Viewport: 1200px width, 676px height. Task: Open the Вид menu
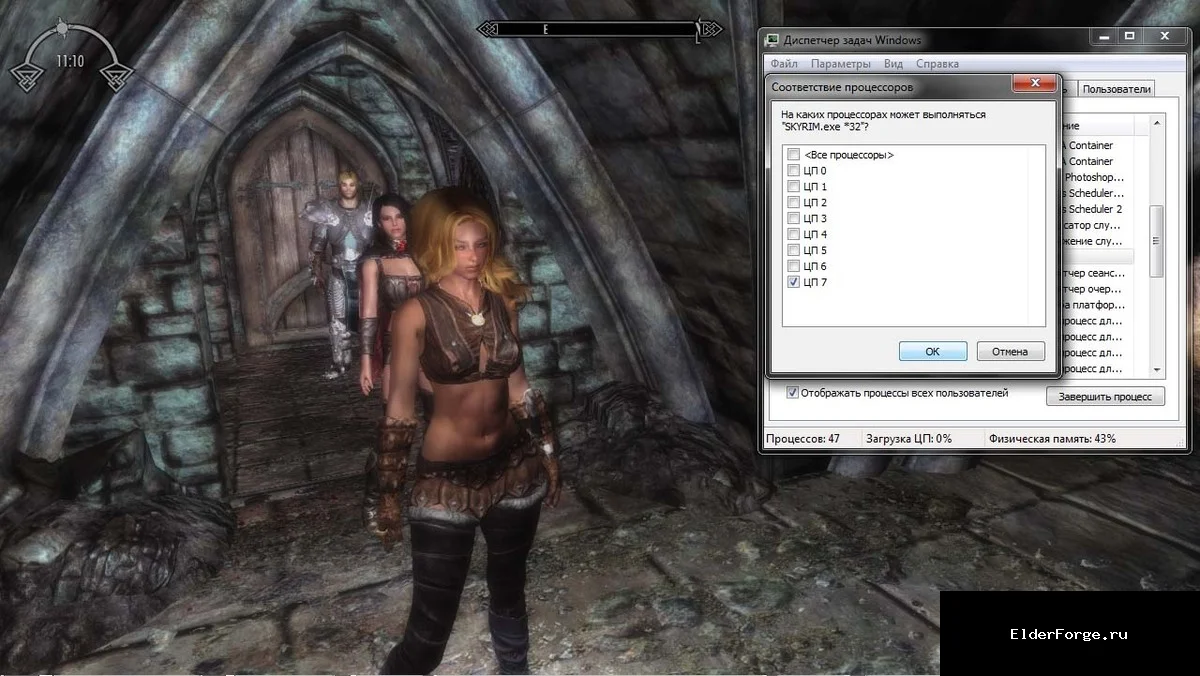[x=893, y=64]
